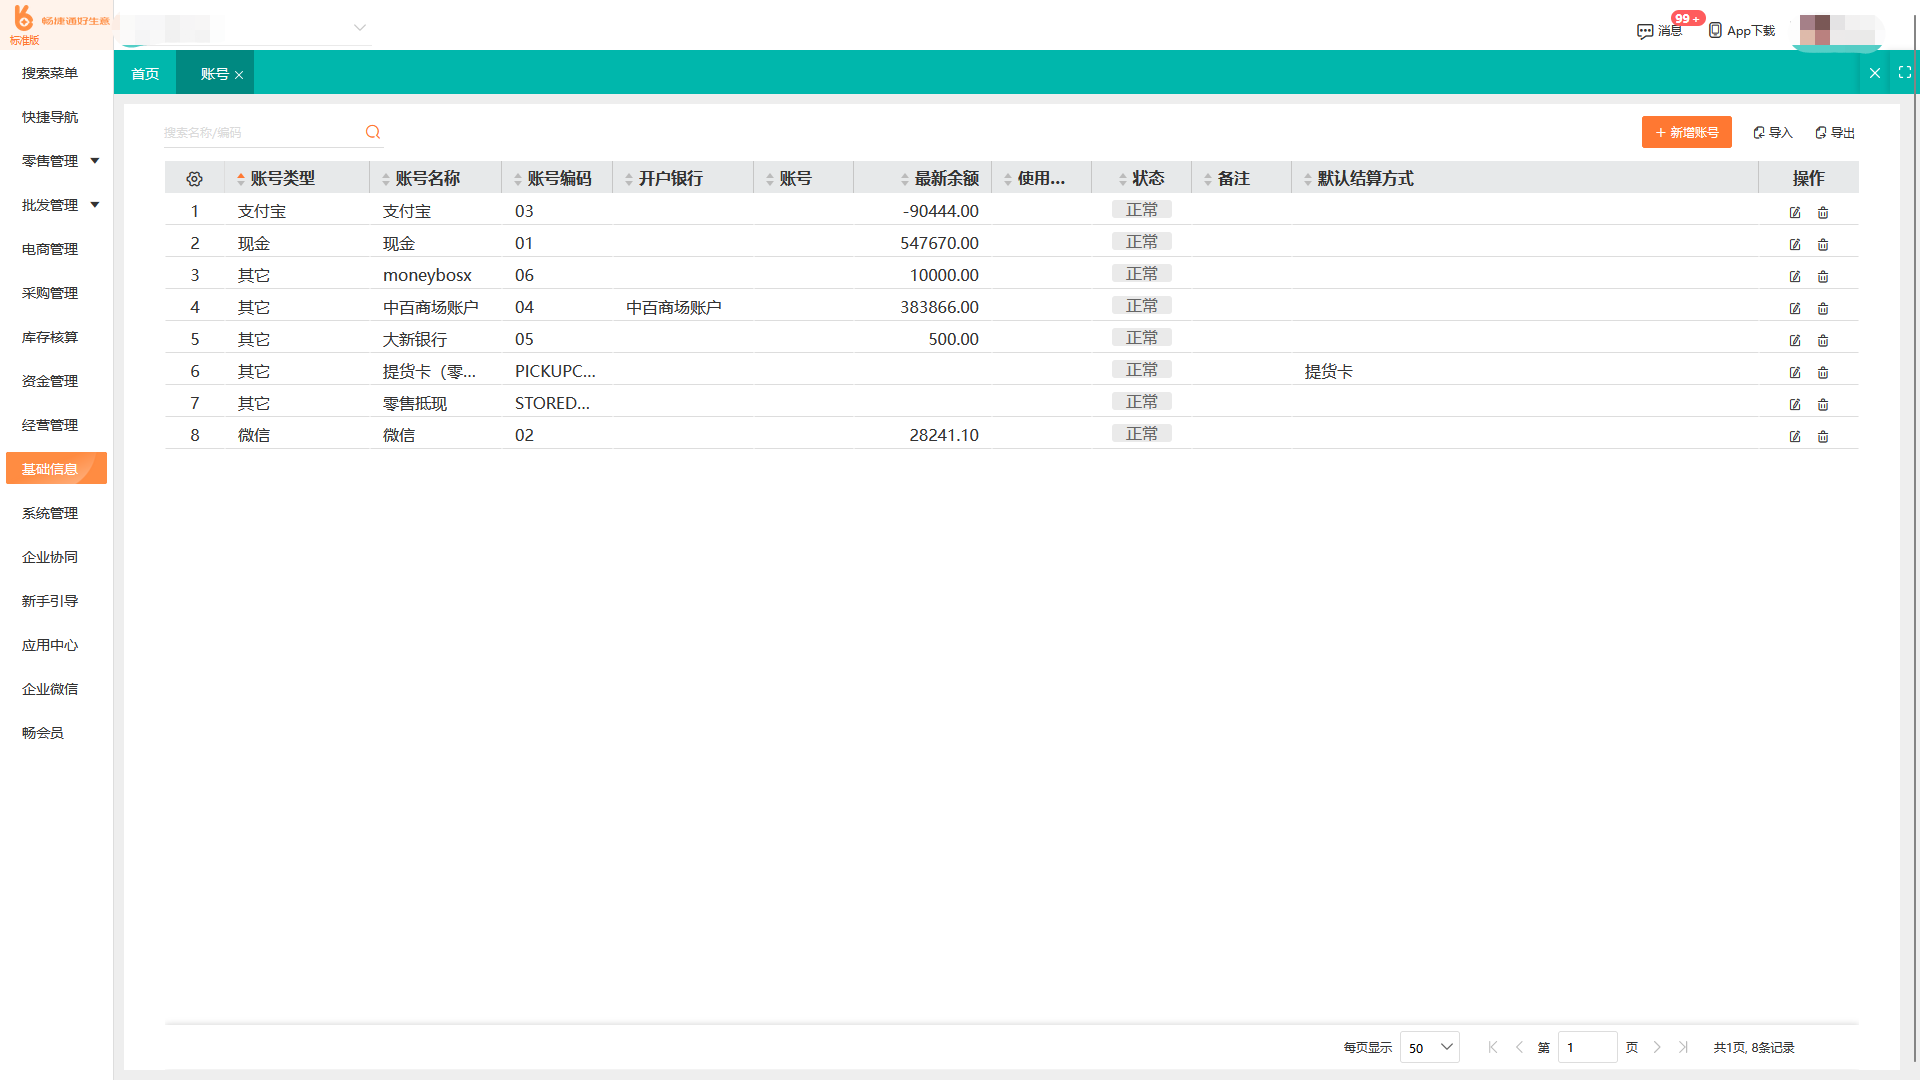
Task: Click the delete icon for 大新银行 account
Action: click(1822, 338)
